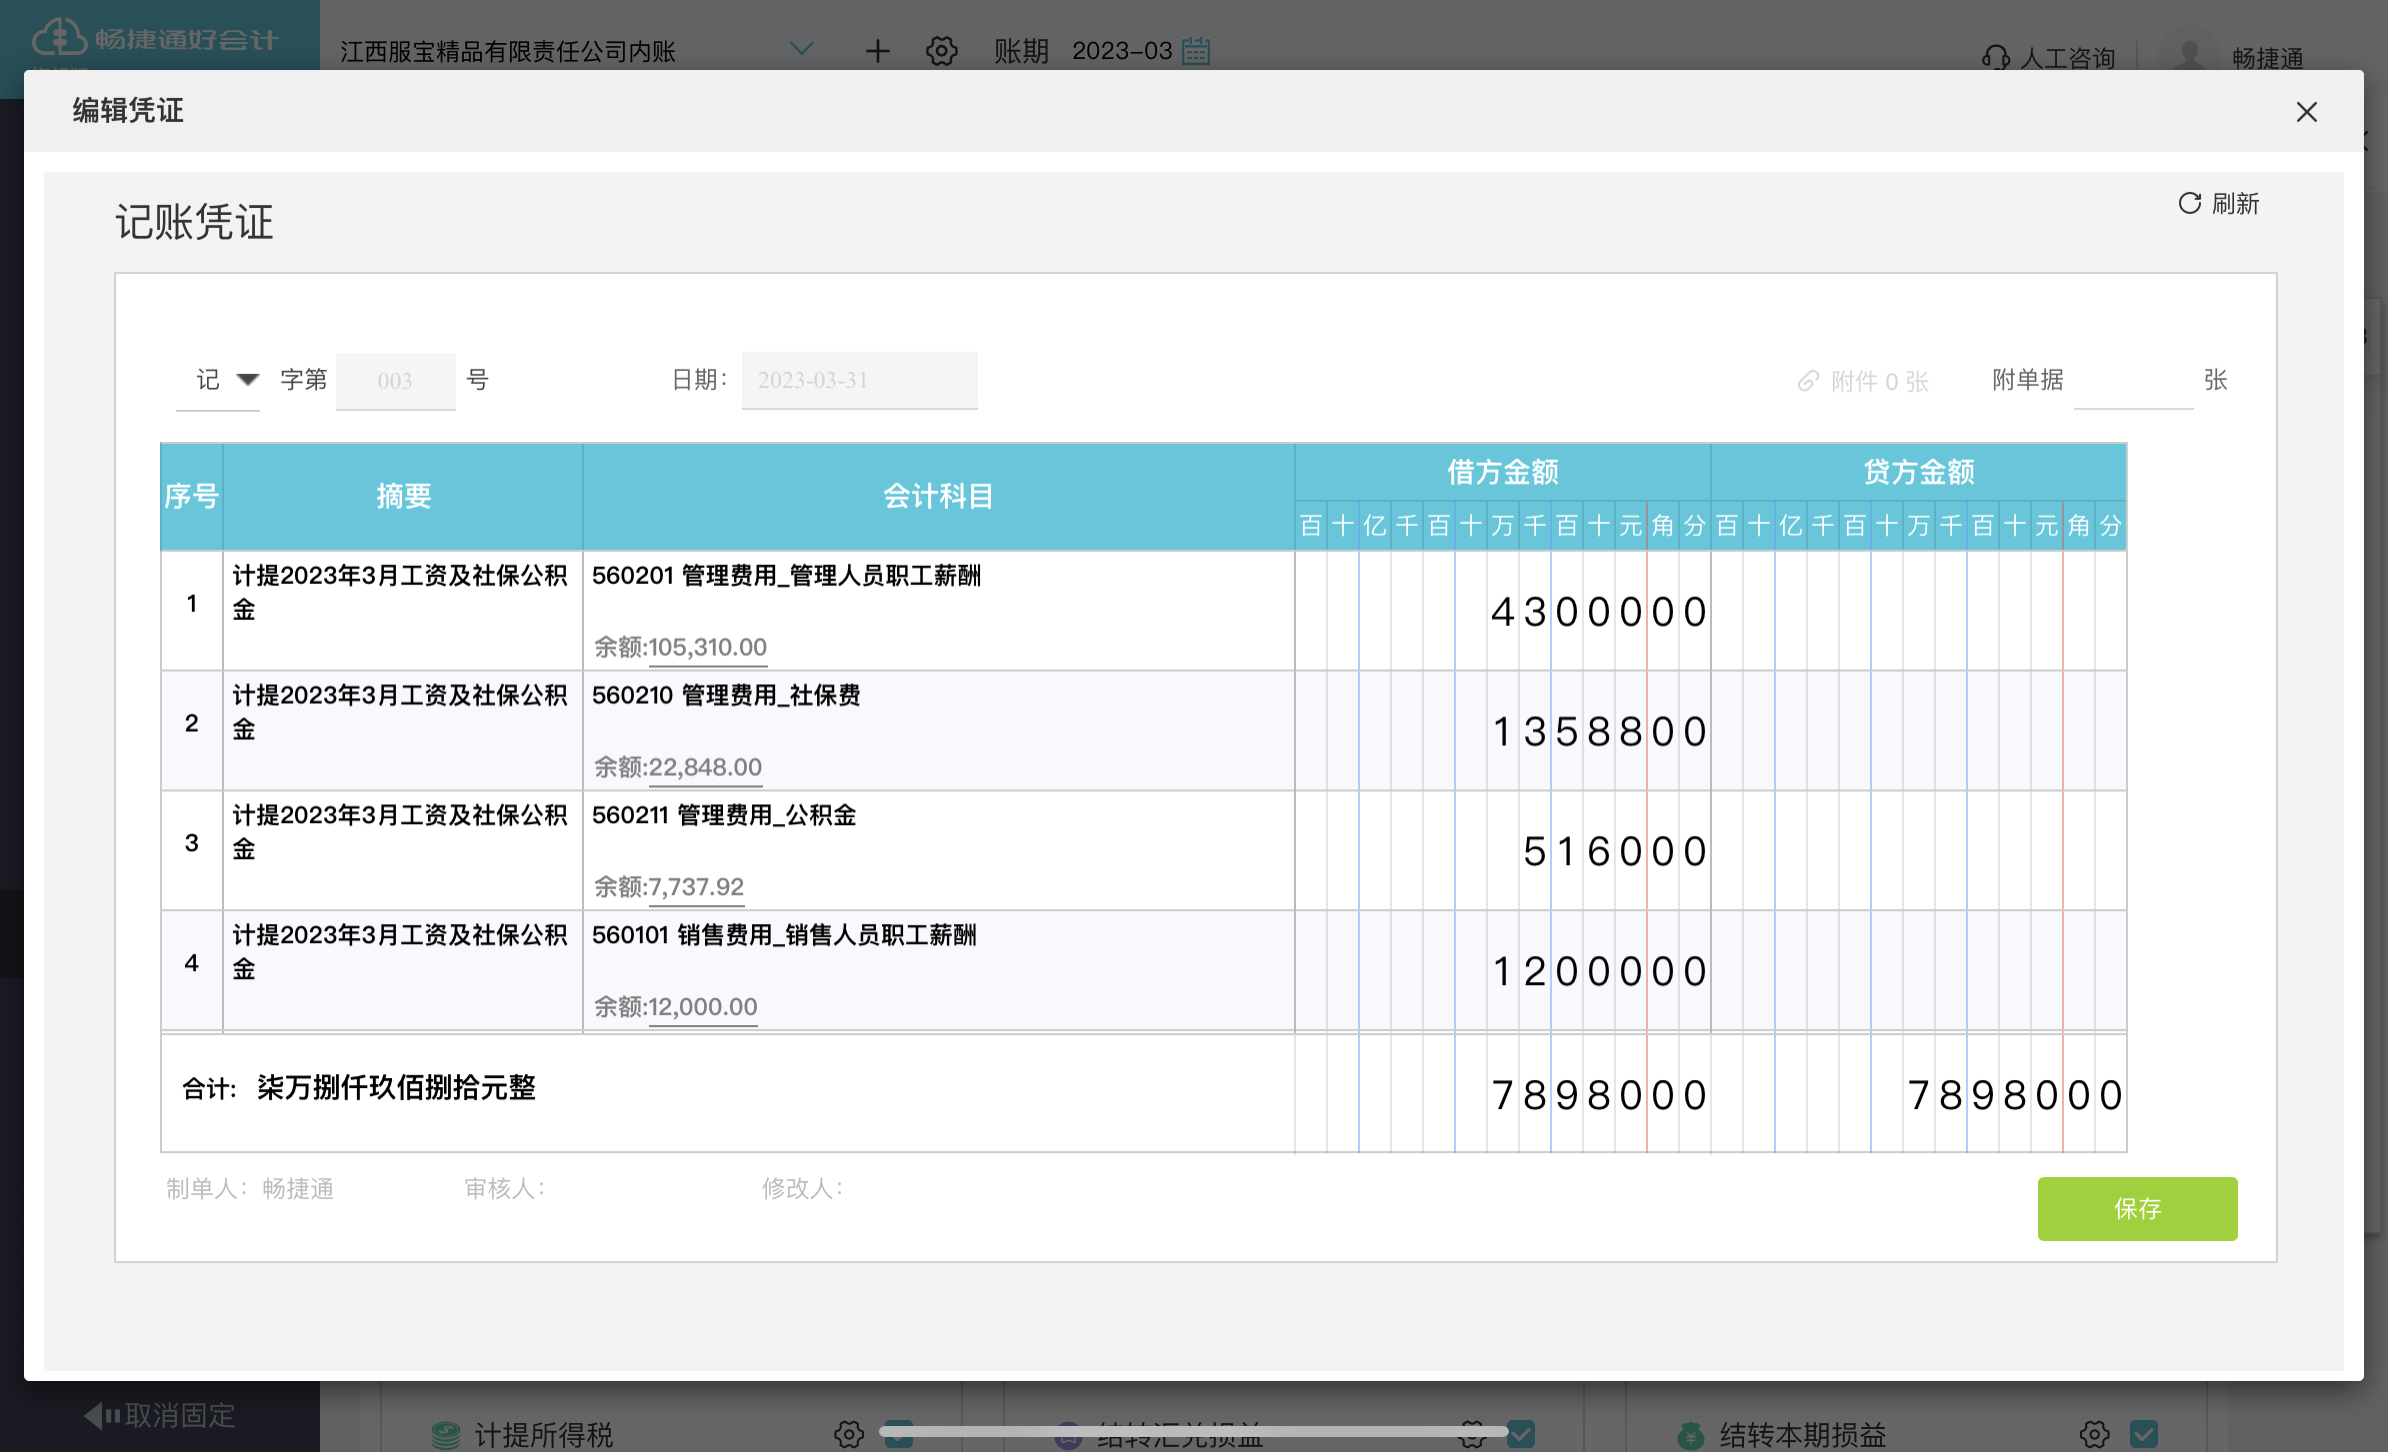Click the 取消固定 button at bottom left

point(155,1413)
